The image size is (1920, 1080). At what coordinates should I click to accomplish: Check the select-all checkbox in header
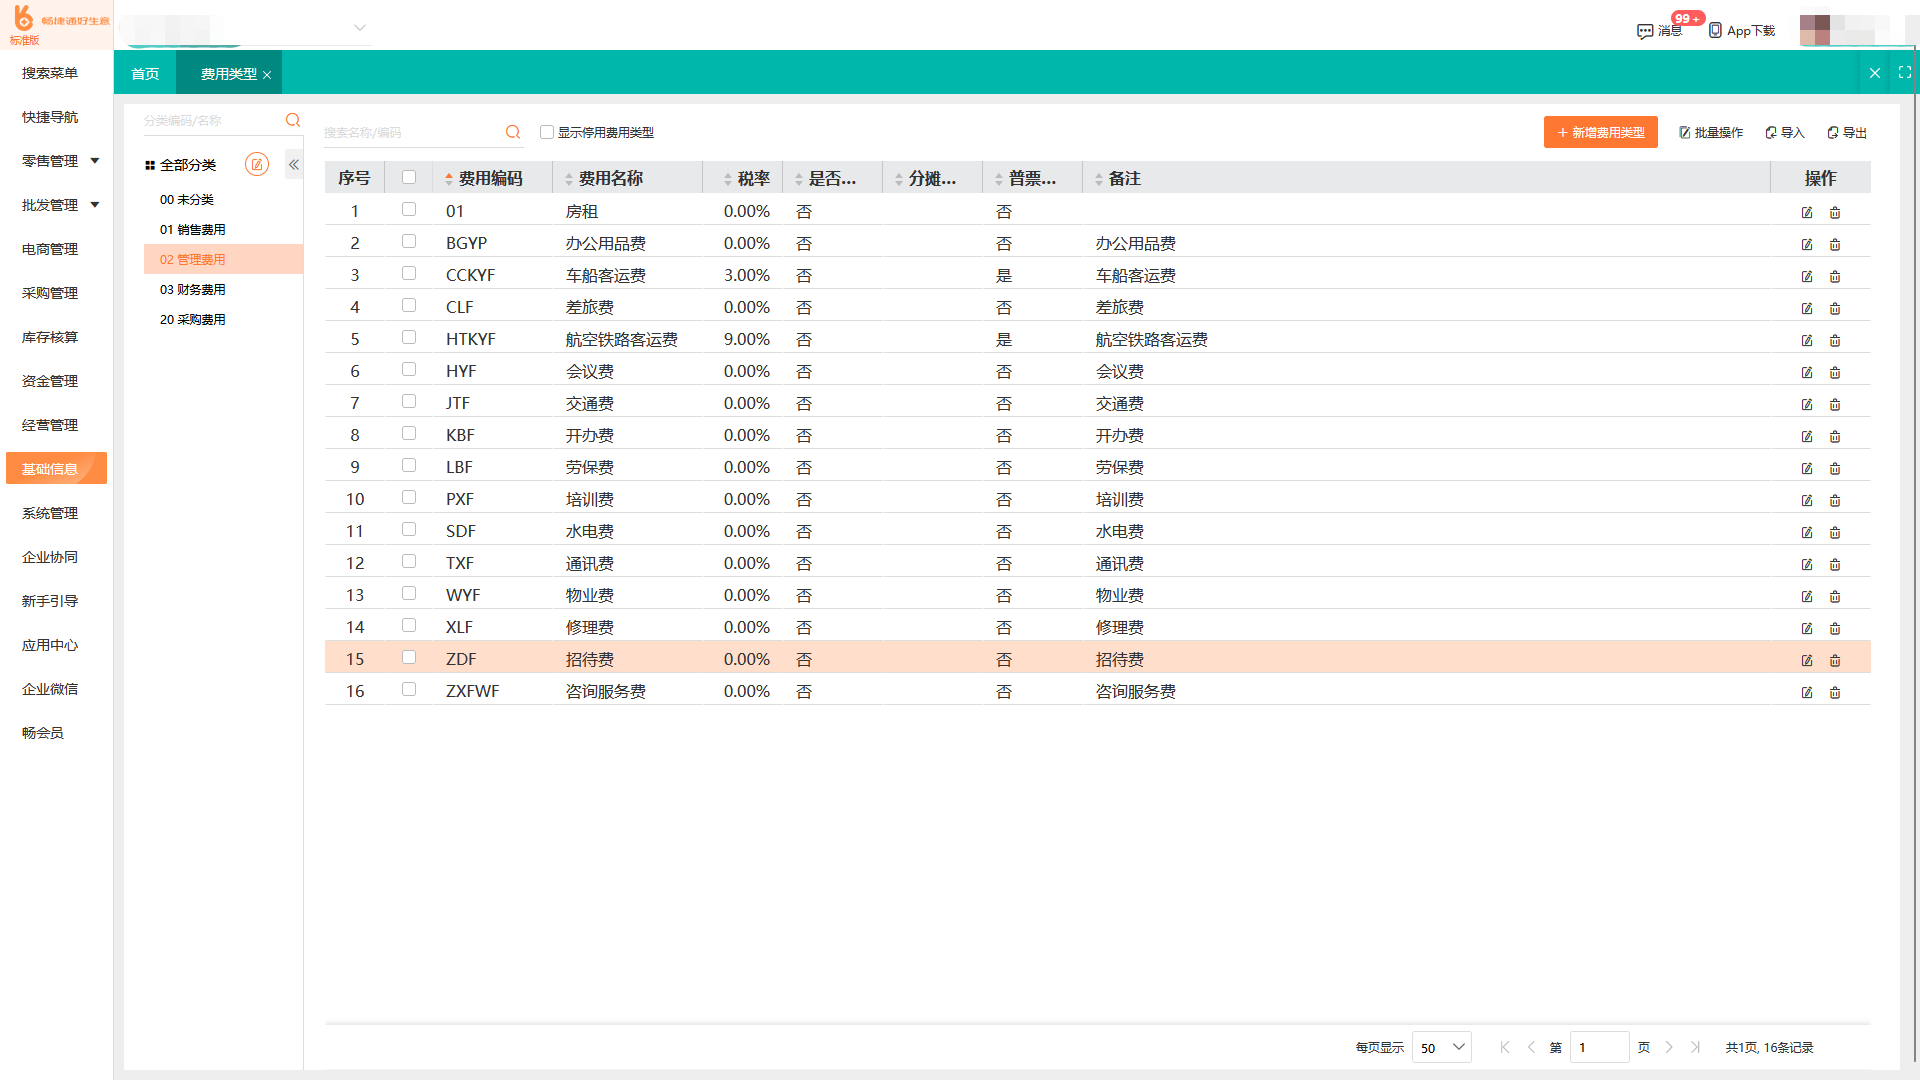[409, 177]
